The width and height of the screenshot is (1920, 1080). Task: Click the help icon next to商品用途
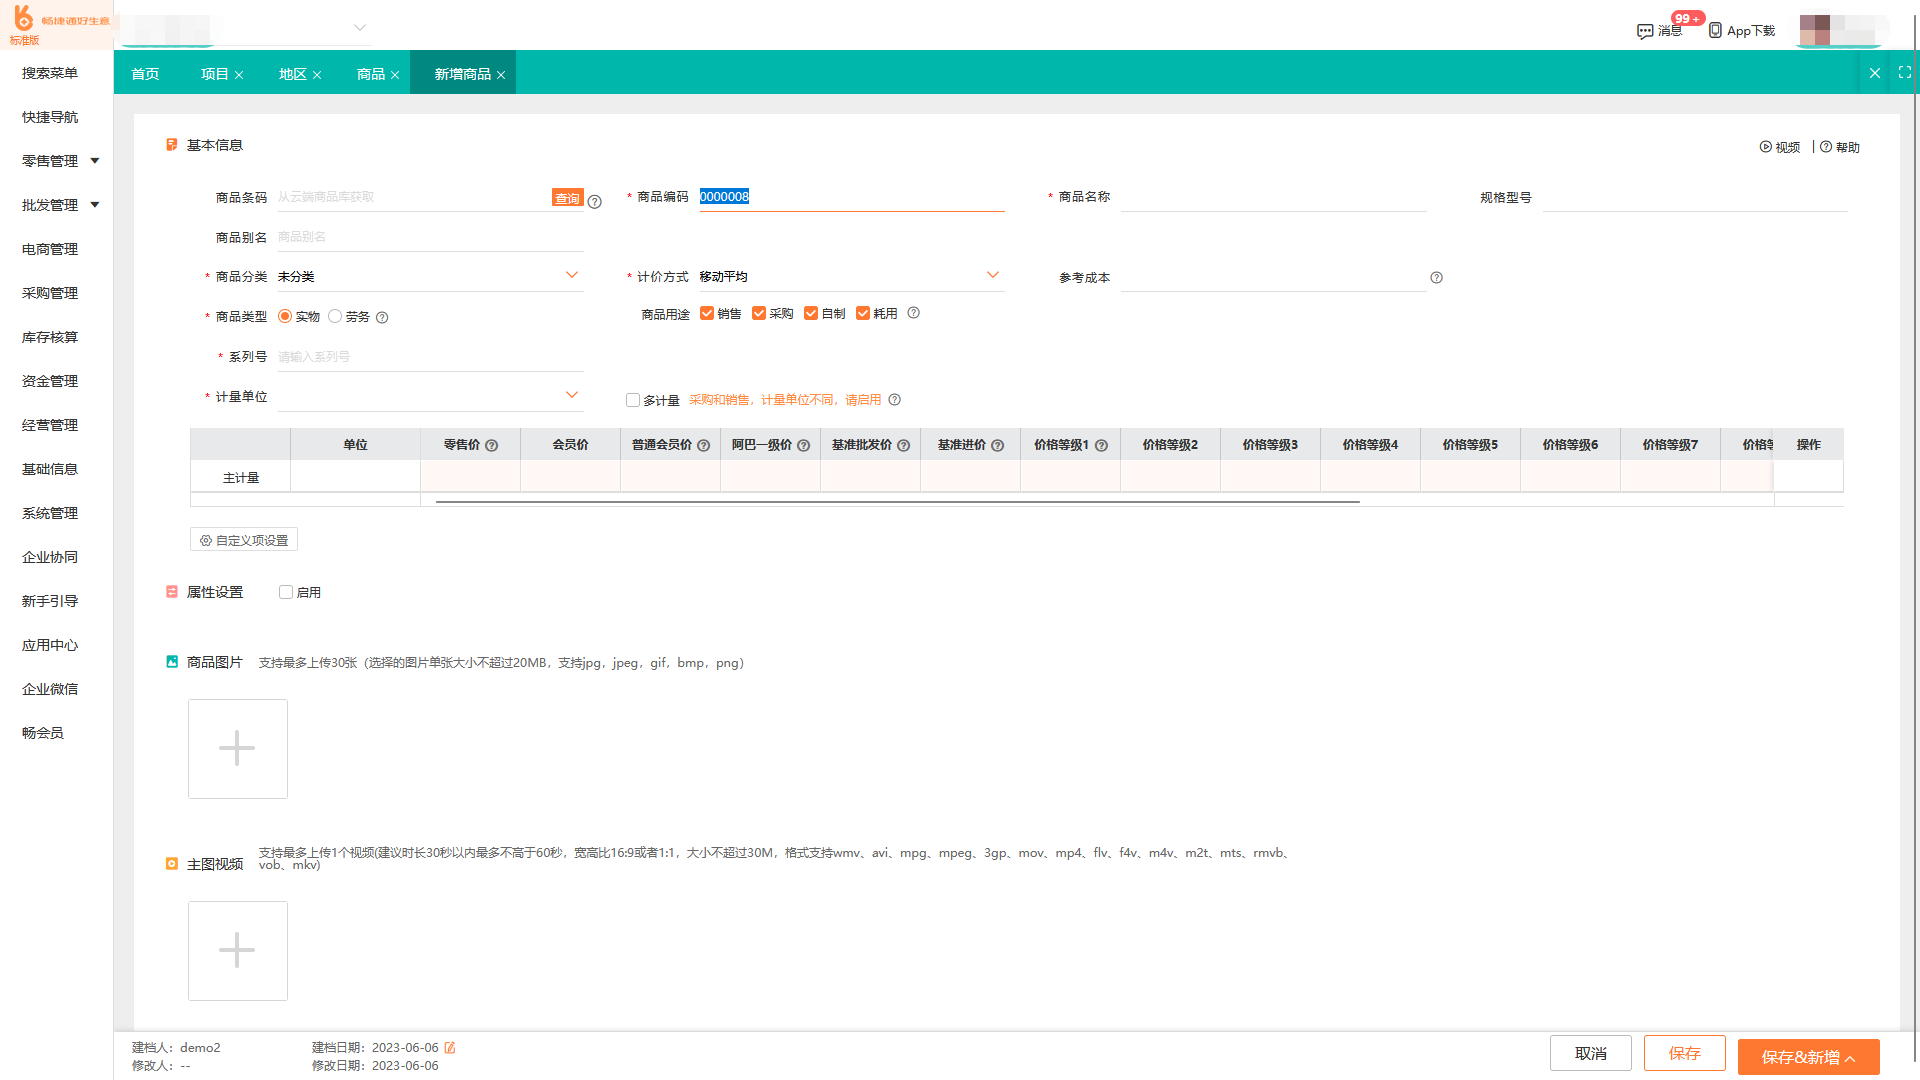[x=914, y=313]
